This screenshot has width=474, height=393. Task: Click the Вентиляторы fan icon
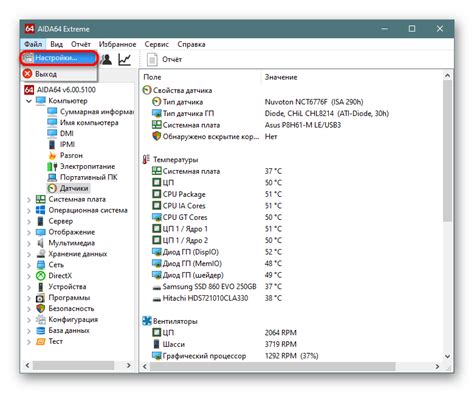tap(147, 321)
